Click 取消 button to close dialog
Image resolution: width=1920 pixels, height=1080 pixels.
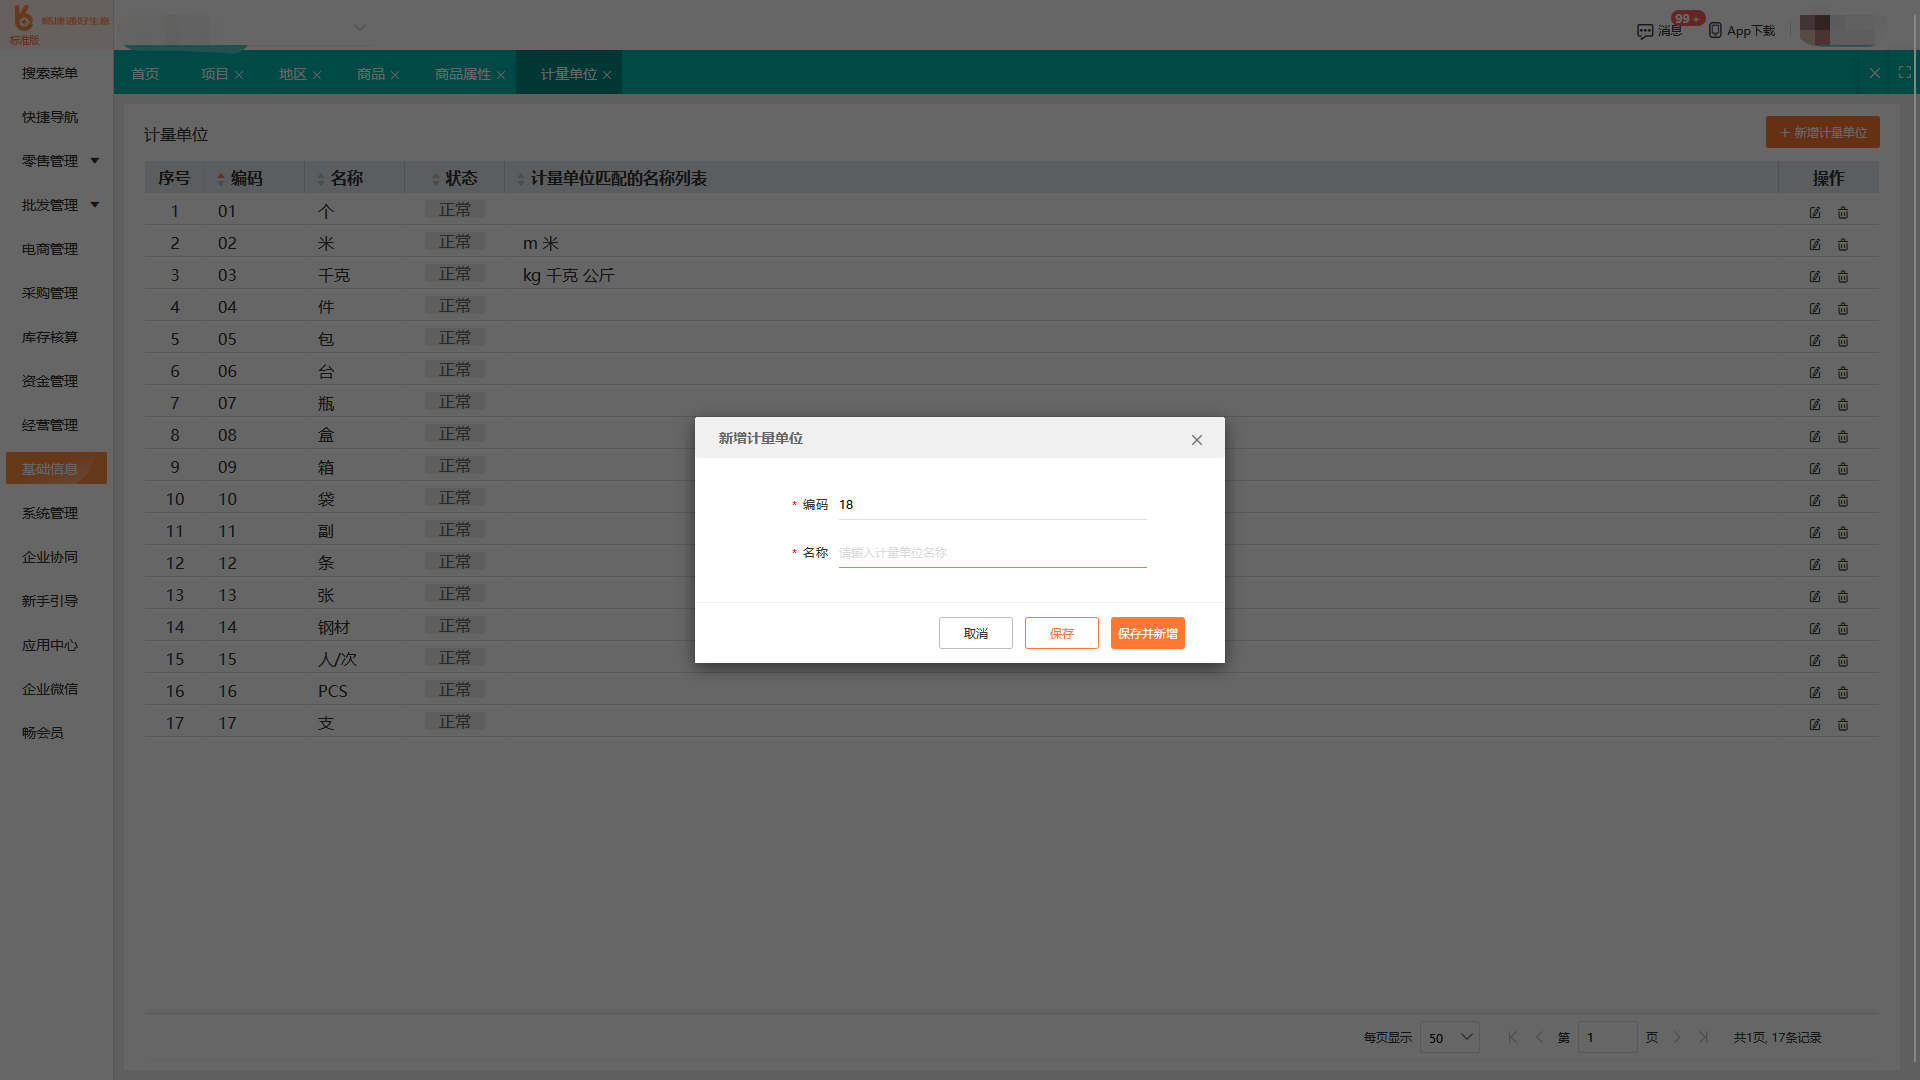point(976,633)
